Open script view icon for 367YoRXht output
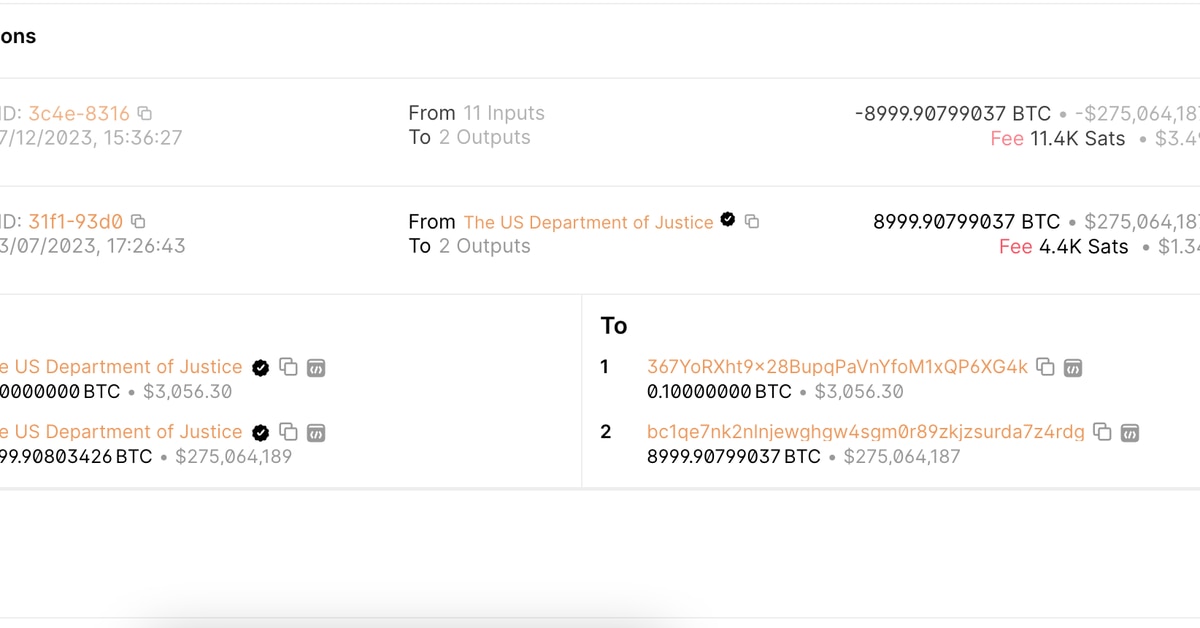This screenshot has height=628, width=1200. pyautogui.click(x=1072, y=367)
